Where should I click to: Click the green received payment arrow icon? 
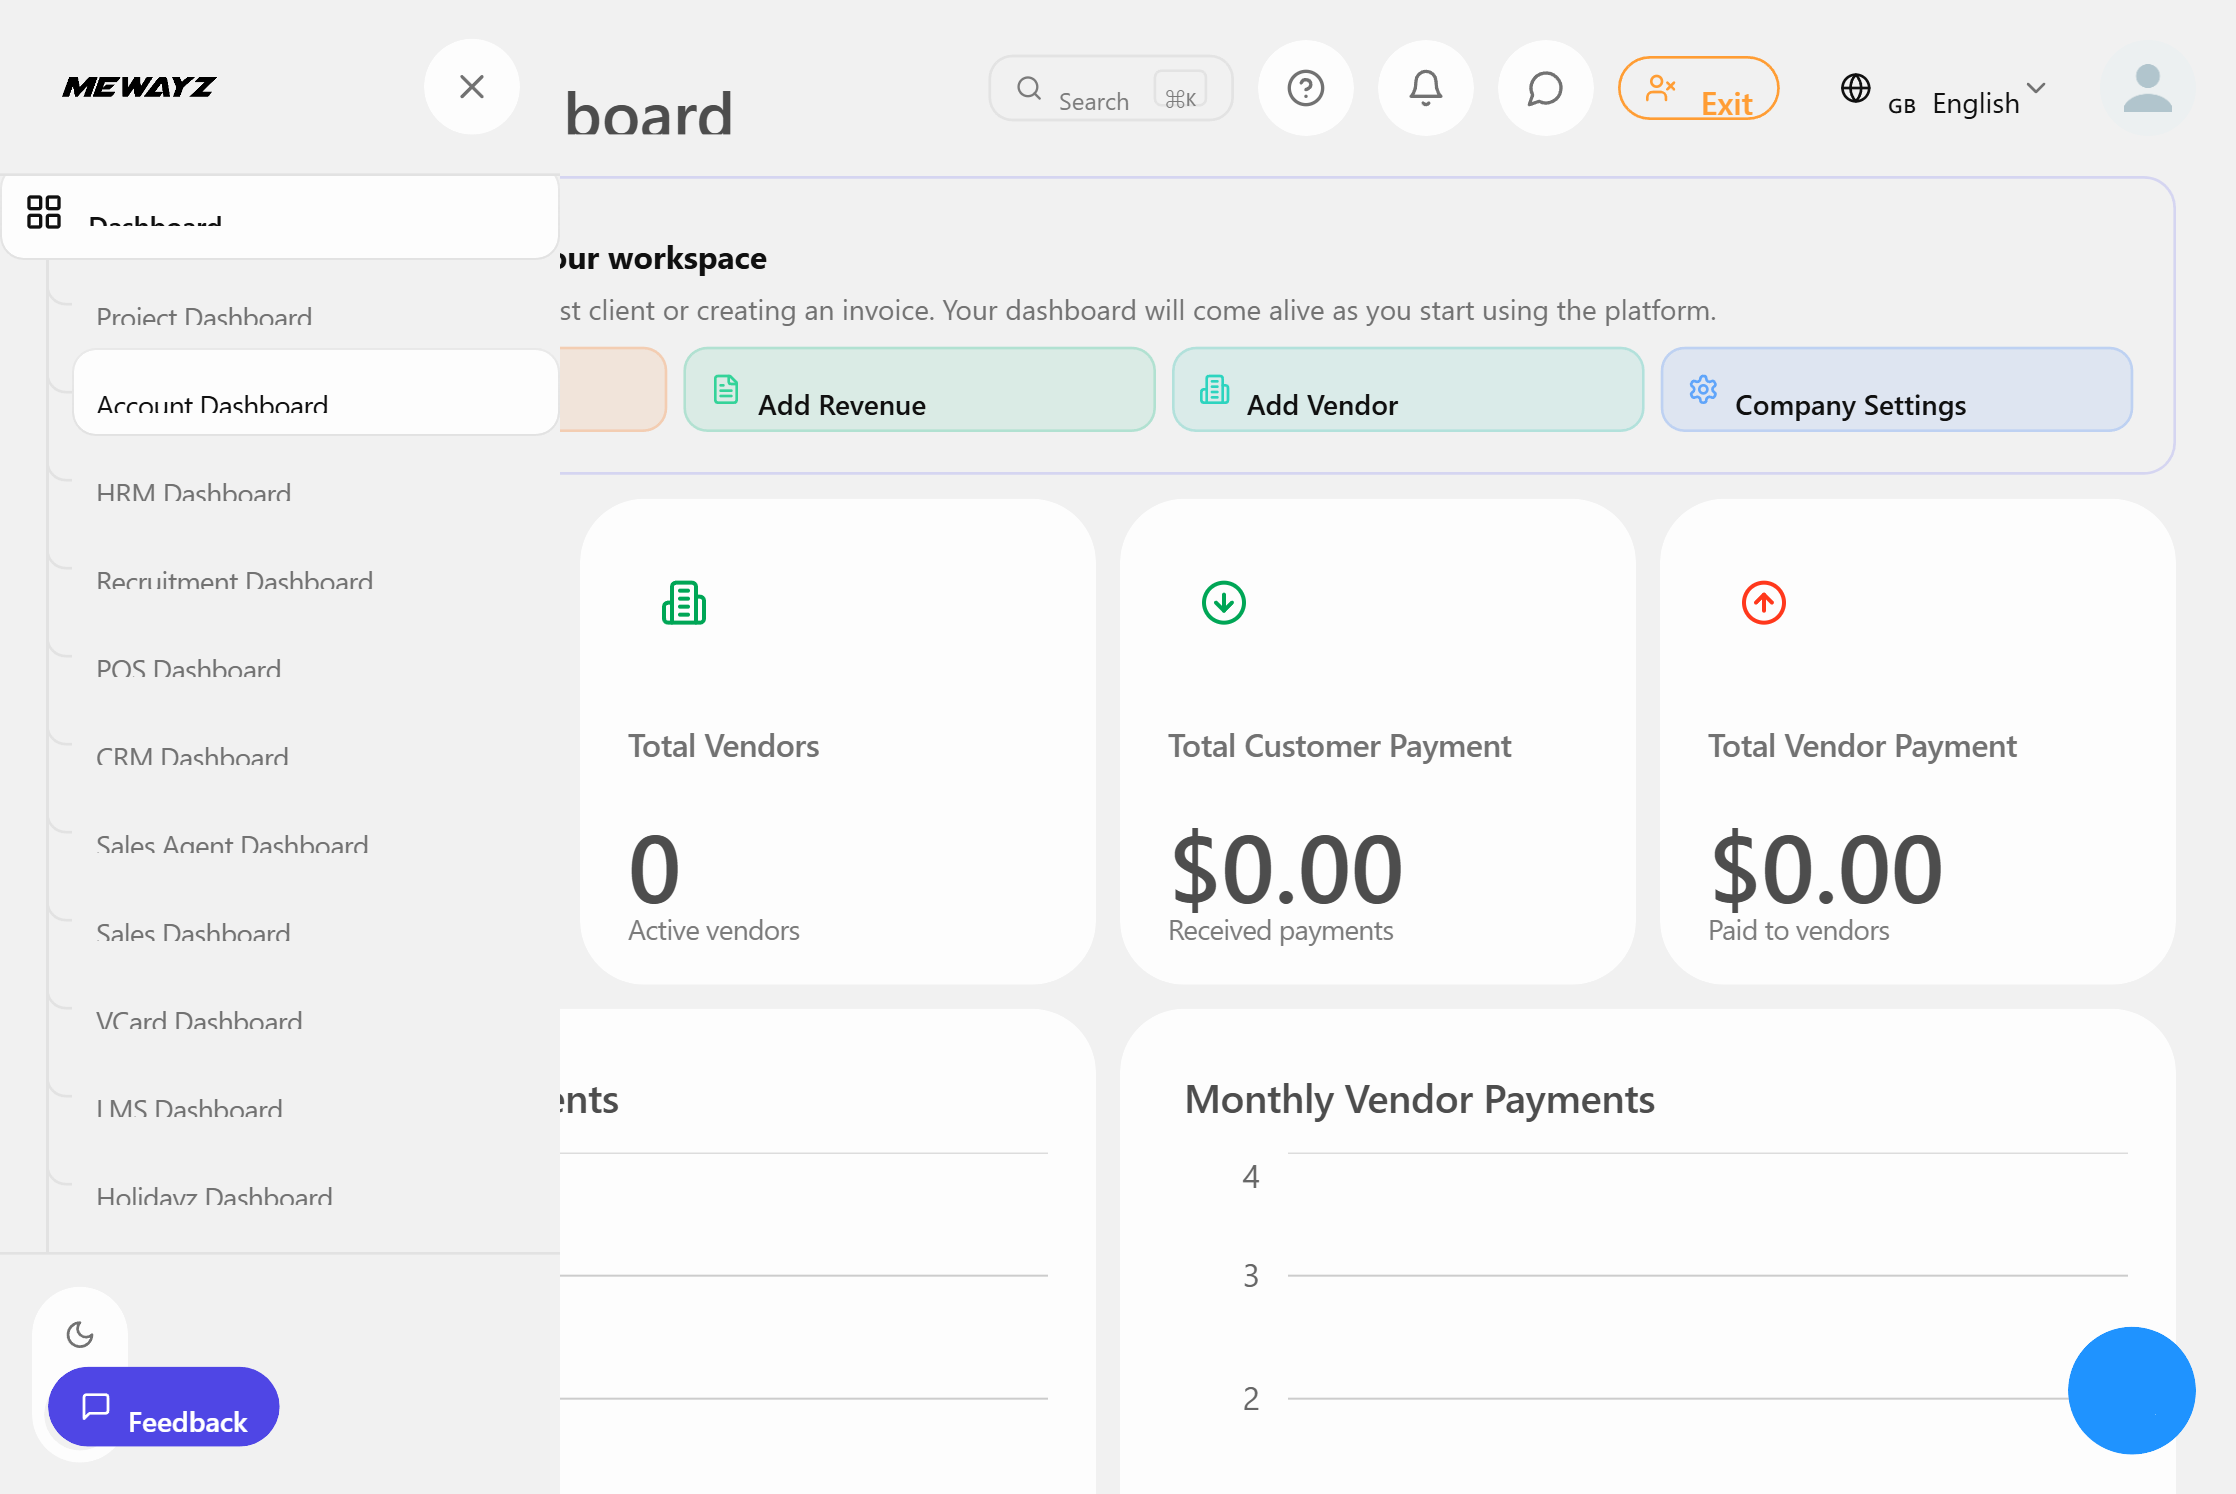tap(1223, 602)
